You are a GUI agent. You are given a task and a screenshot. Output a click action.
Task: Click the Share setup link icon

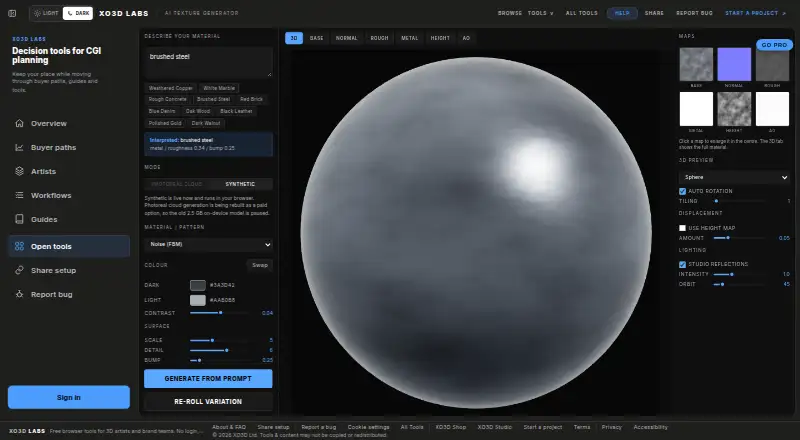(x=19, y=270)
